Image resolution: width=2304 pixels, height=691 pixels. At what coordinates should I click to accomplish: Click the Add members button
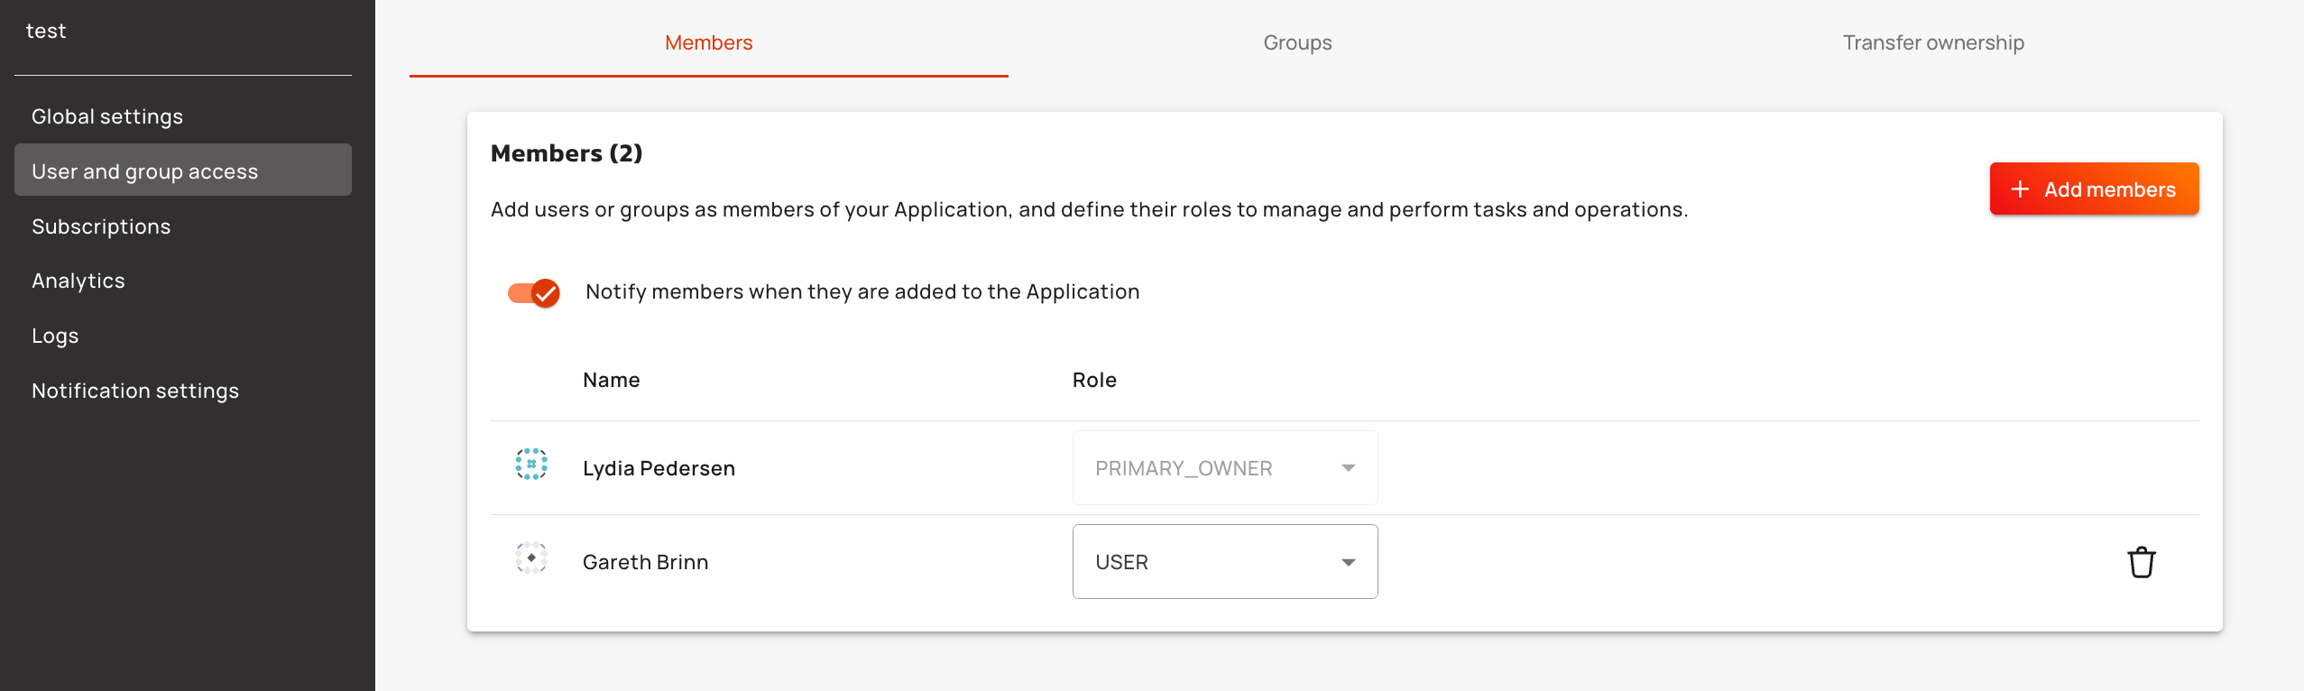(x=2093, y=189)
